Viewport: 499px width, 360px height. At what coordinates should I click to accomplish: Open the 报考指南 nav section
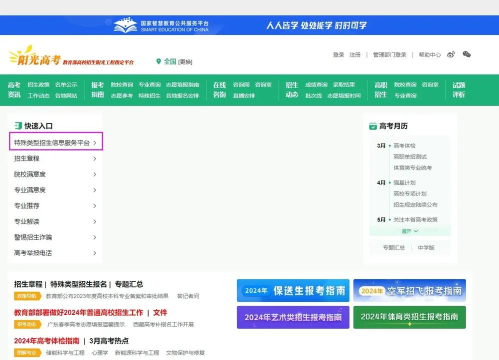(98, 90)
